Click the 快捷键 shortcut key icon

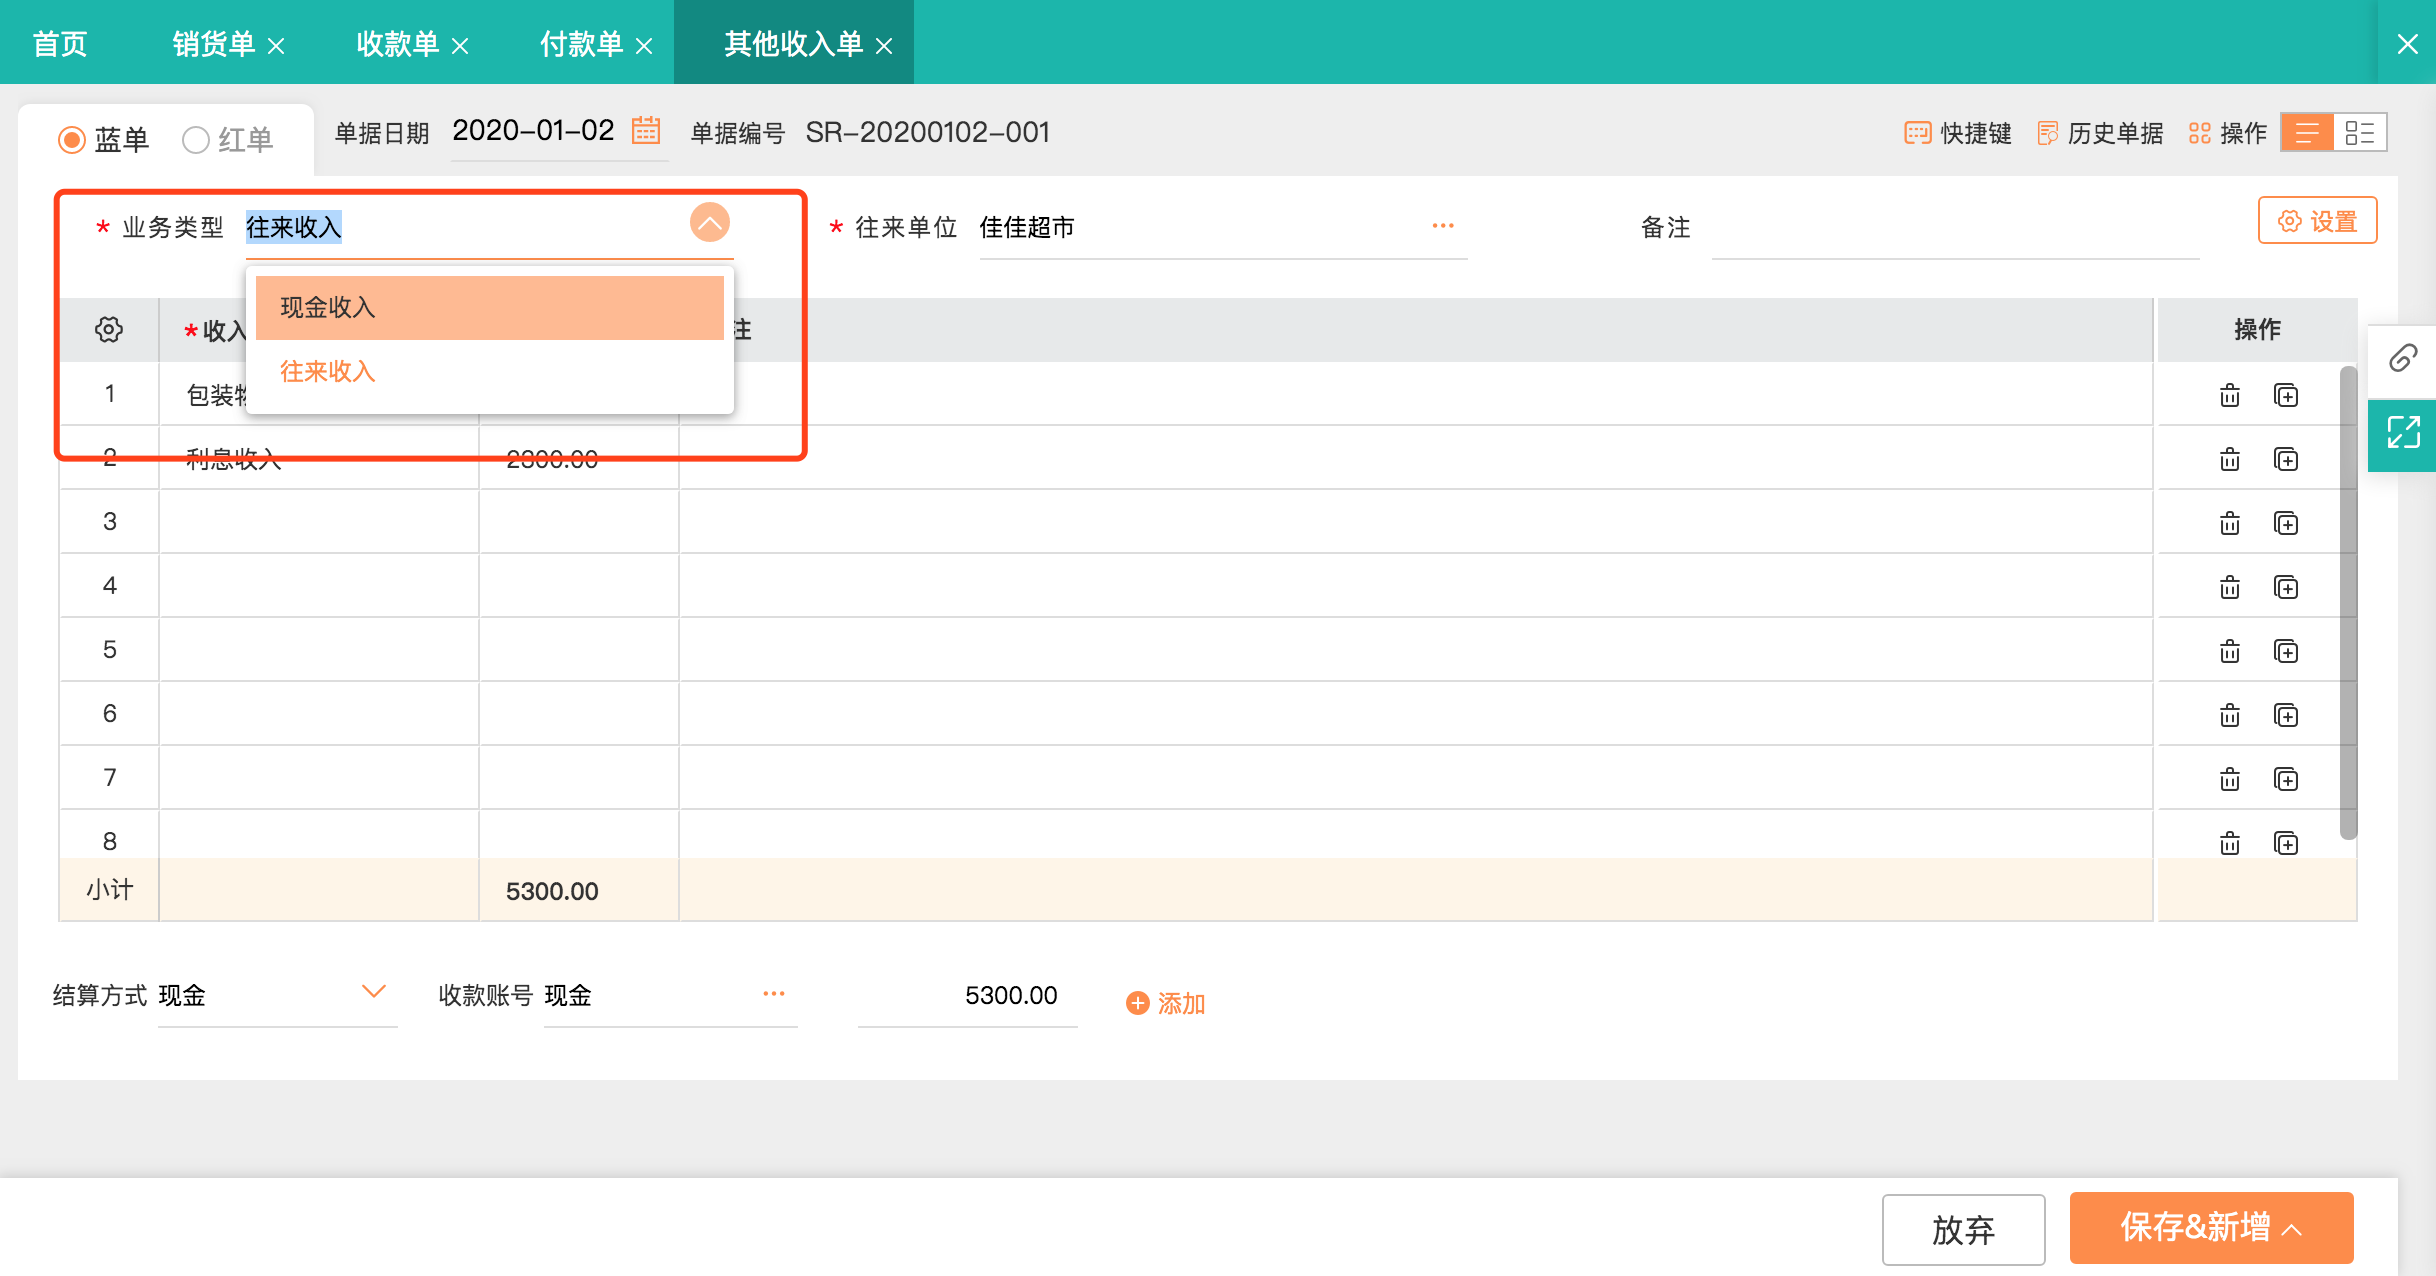pos(1919,135)
